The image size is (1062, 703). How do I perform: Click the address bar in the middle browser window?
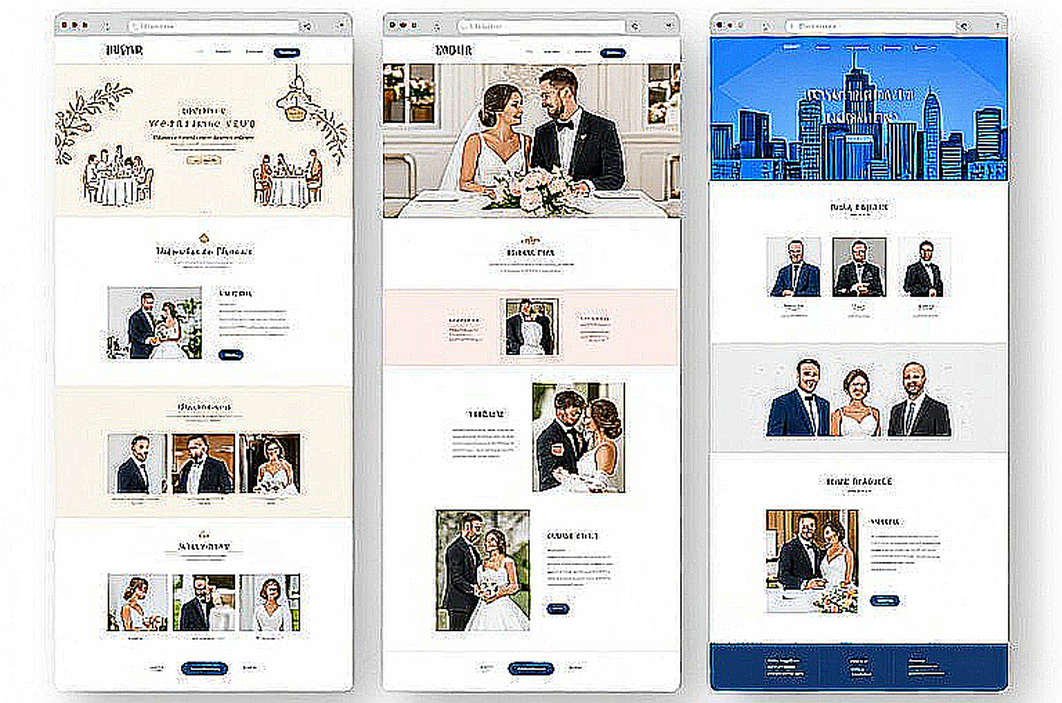pyautogui.click(x=541, y=26)
